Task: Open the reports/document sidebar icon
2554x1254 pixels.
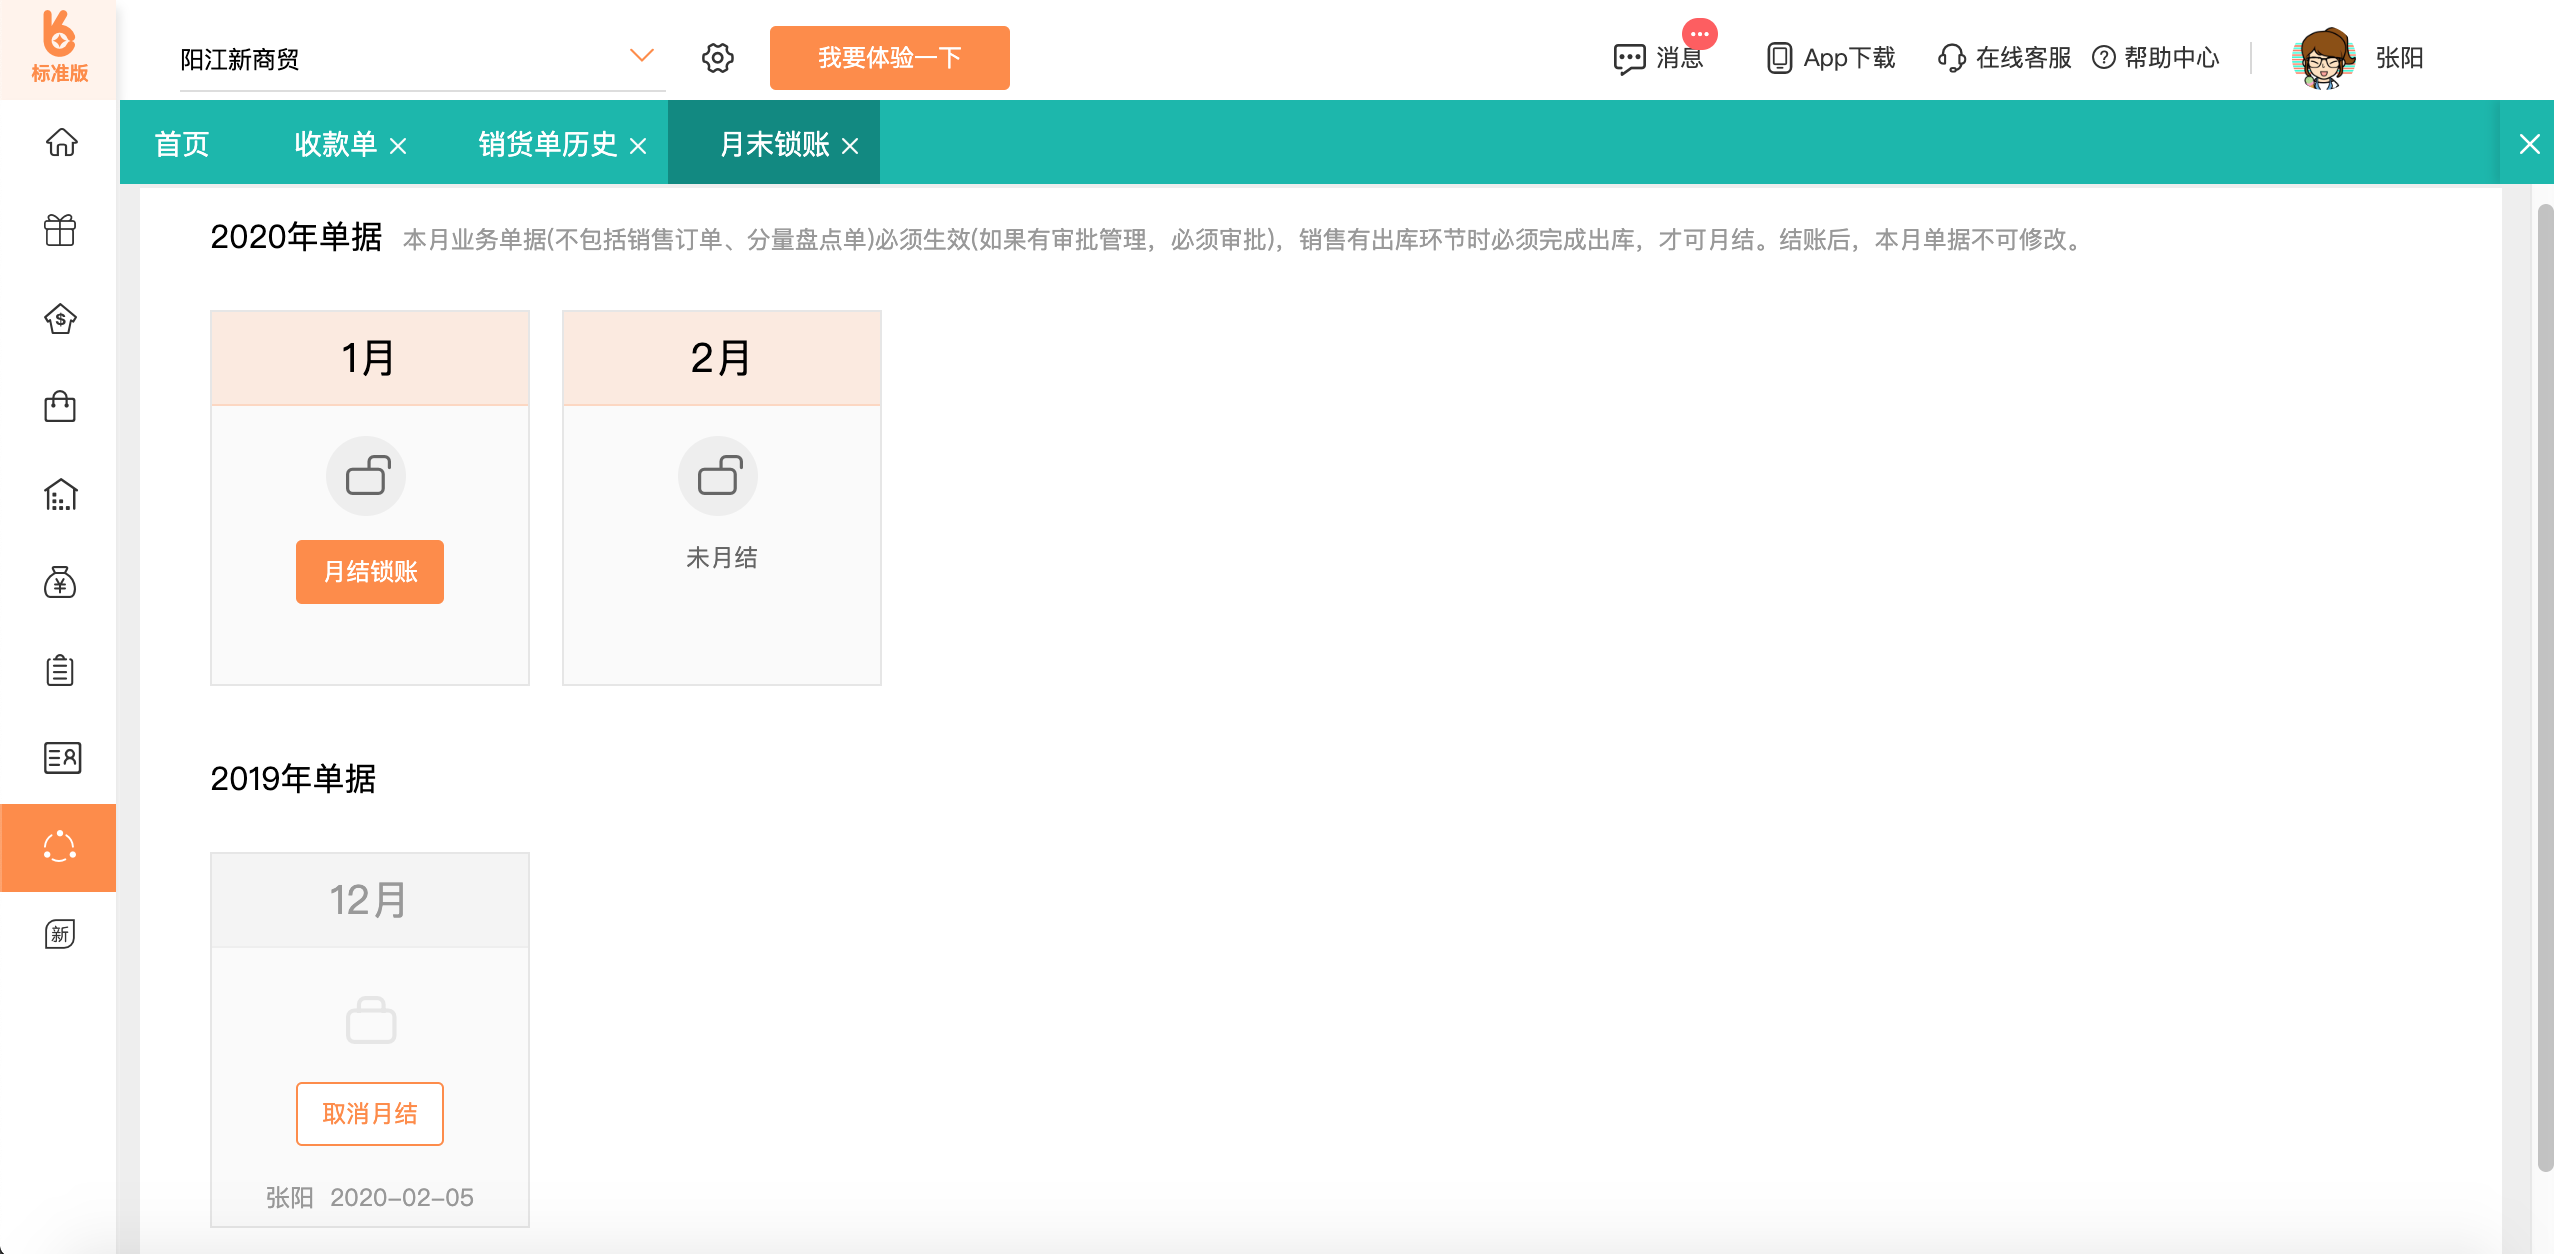Action: (60, 669)
